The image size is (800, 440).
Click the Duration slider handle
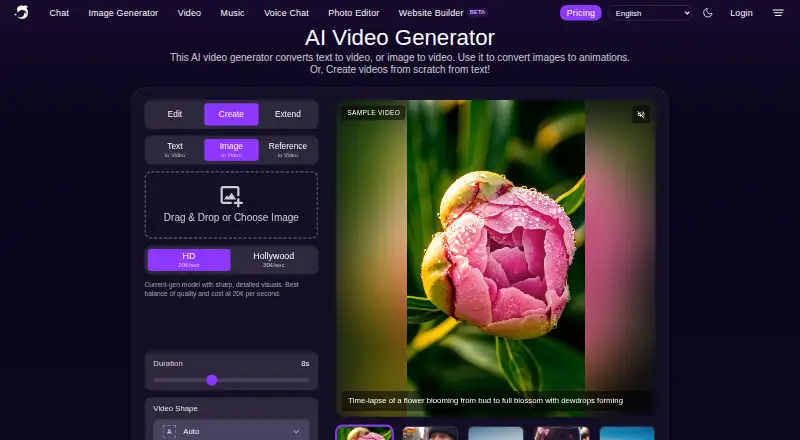212,380
